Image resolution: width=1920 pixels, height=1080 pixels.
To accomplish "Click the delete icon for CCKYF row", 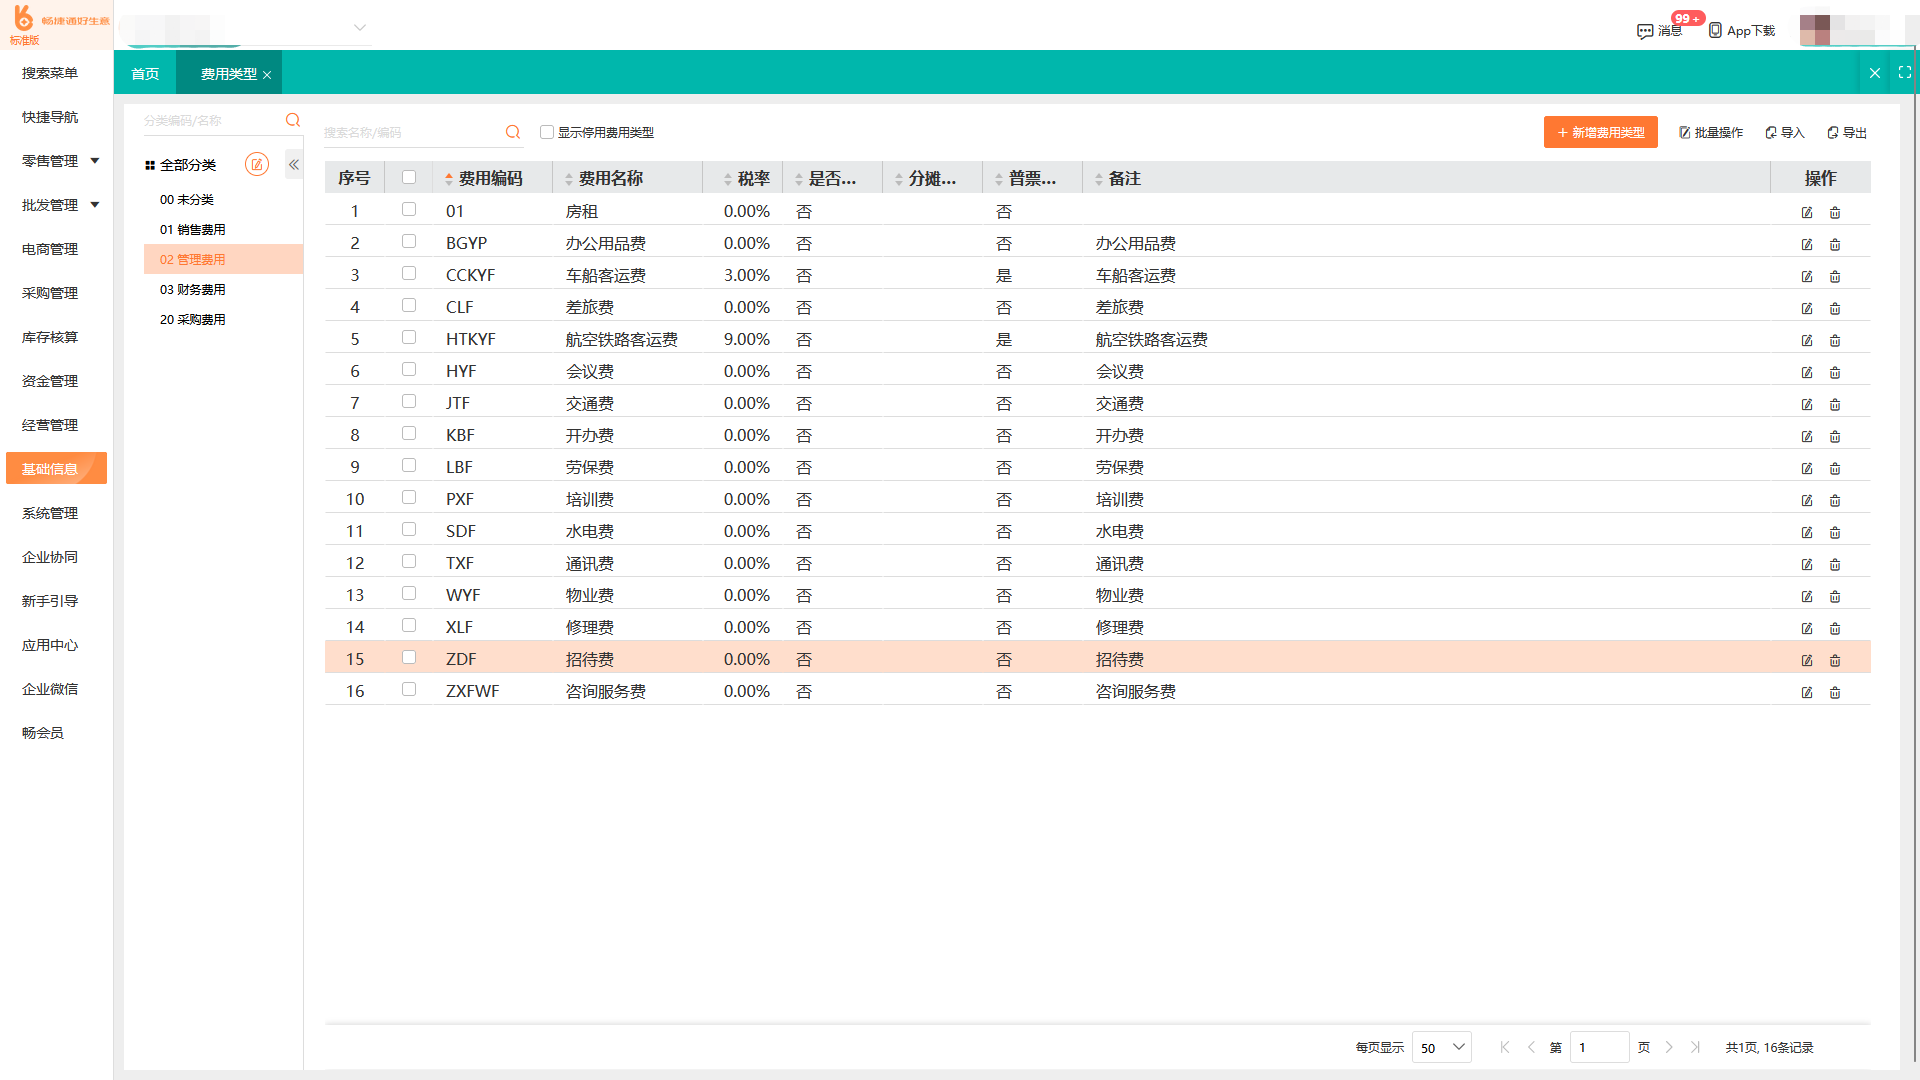I will click(x=1836, y=274).
